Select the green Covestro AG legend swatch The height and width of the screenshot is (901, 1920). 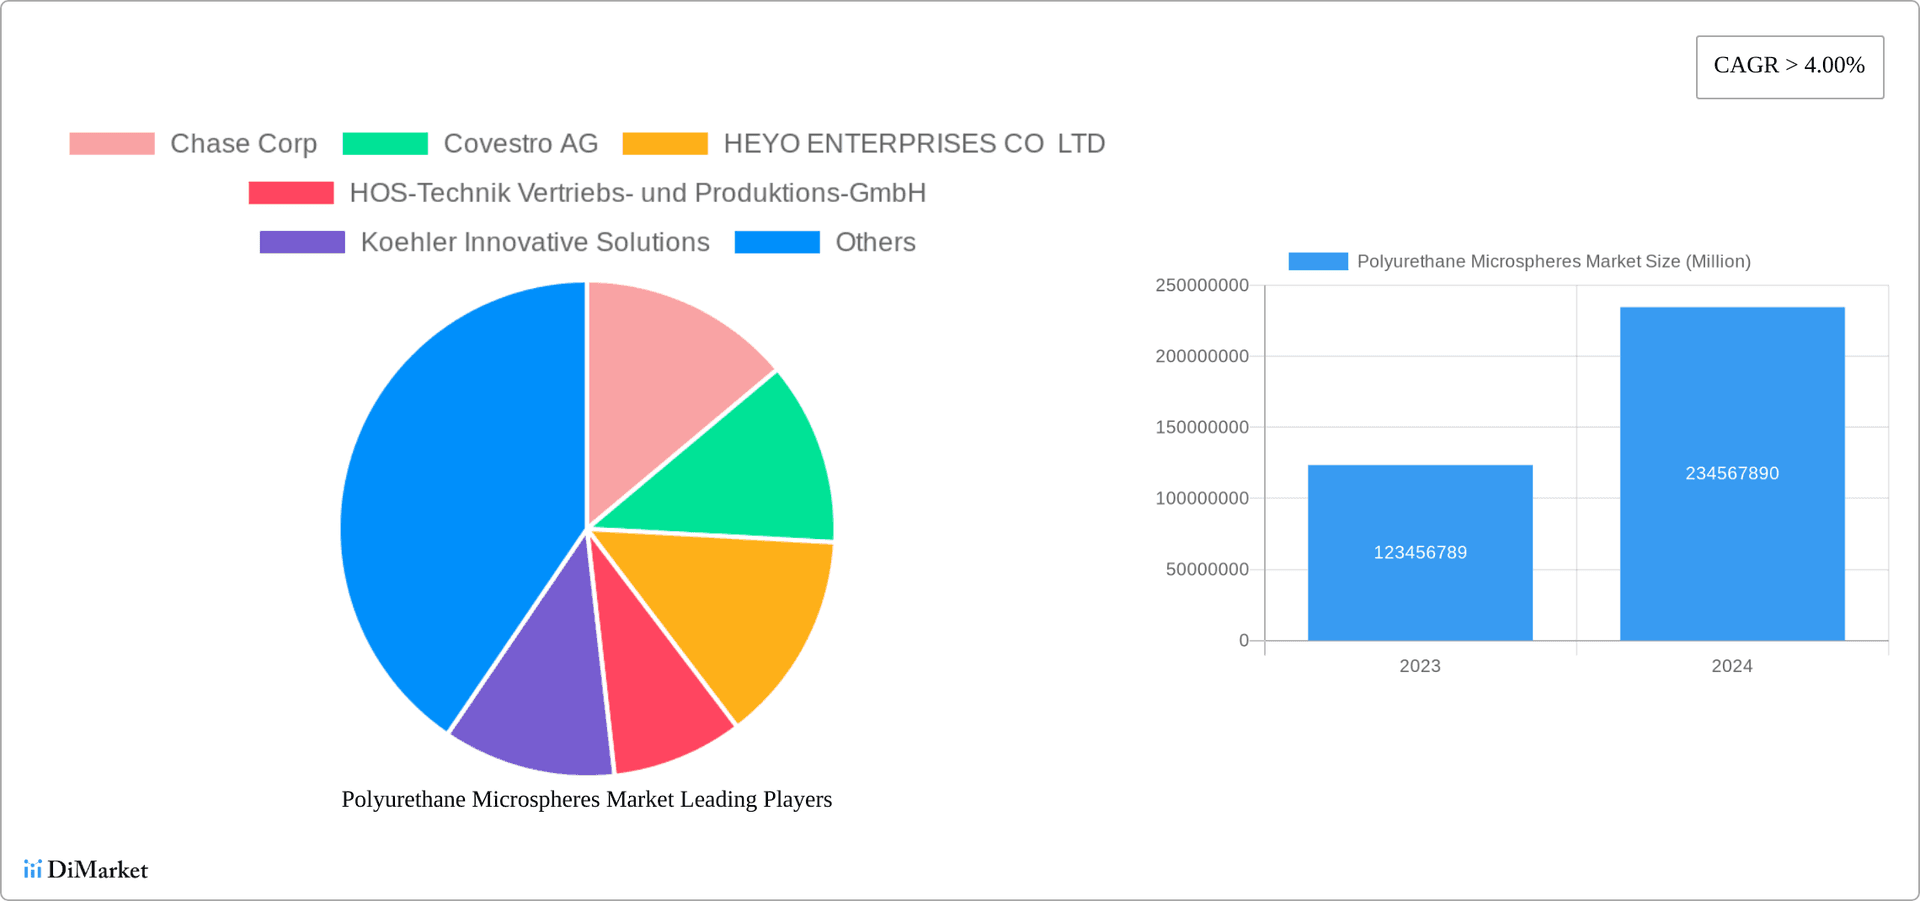[x=386, y=143]
